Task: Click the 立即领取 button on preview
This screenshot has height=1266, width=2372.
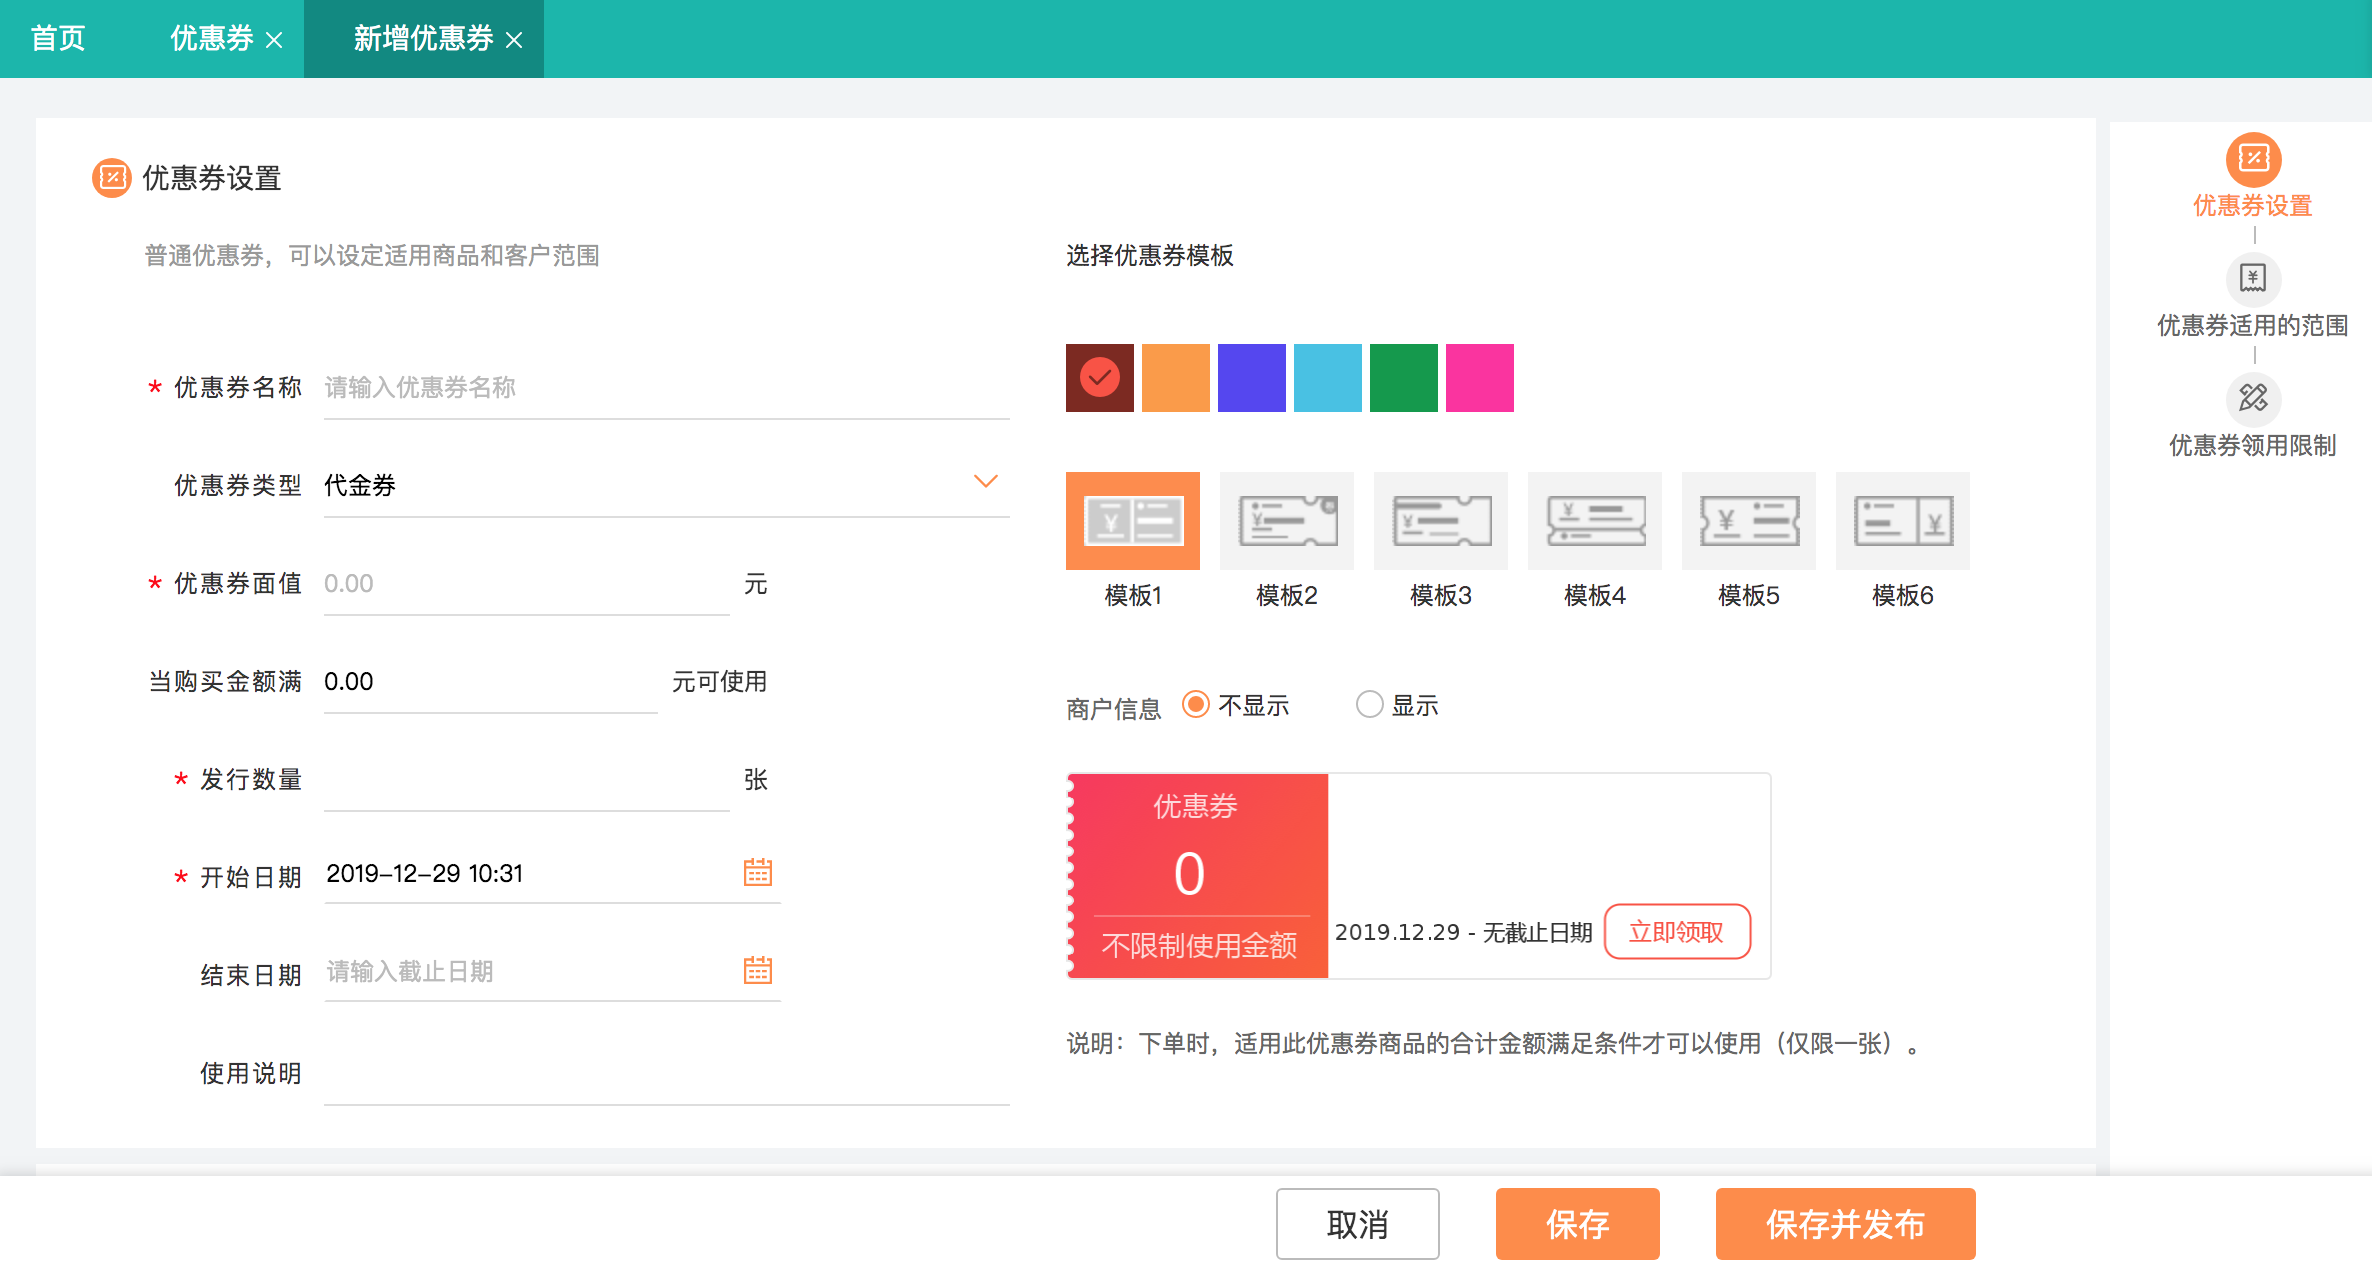Action: coord(1674,930)
